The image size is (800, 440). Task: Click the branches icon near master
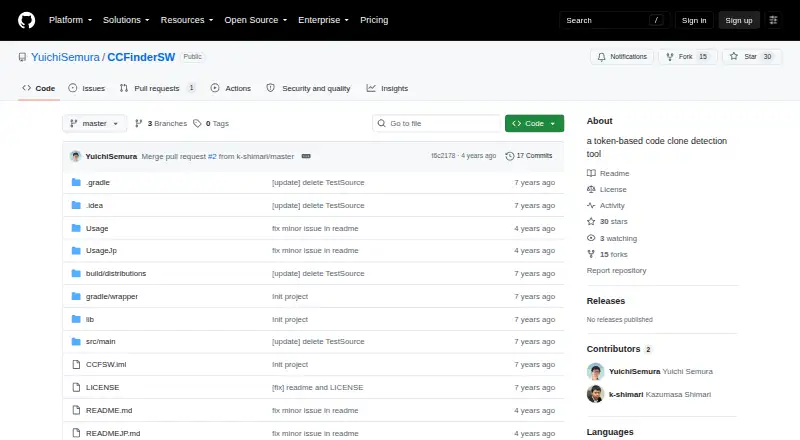click(138, 124)
